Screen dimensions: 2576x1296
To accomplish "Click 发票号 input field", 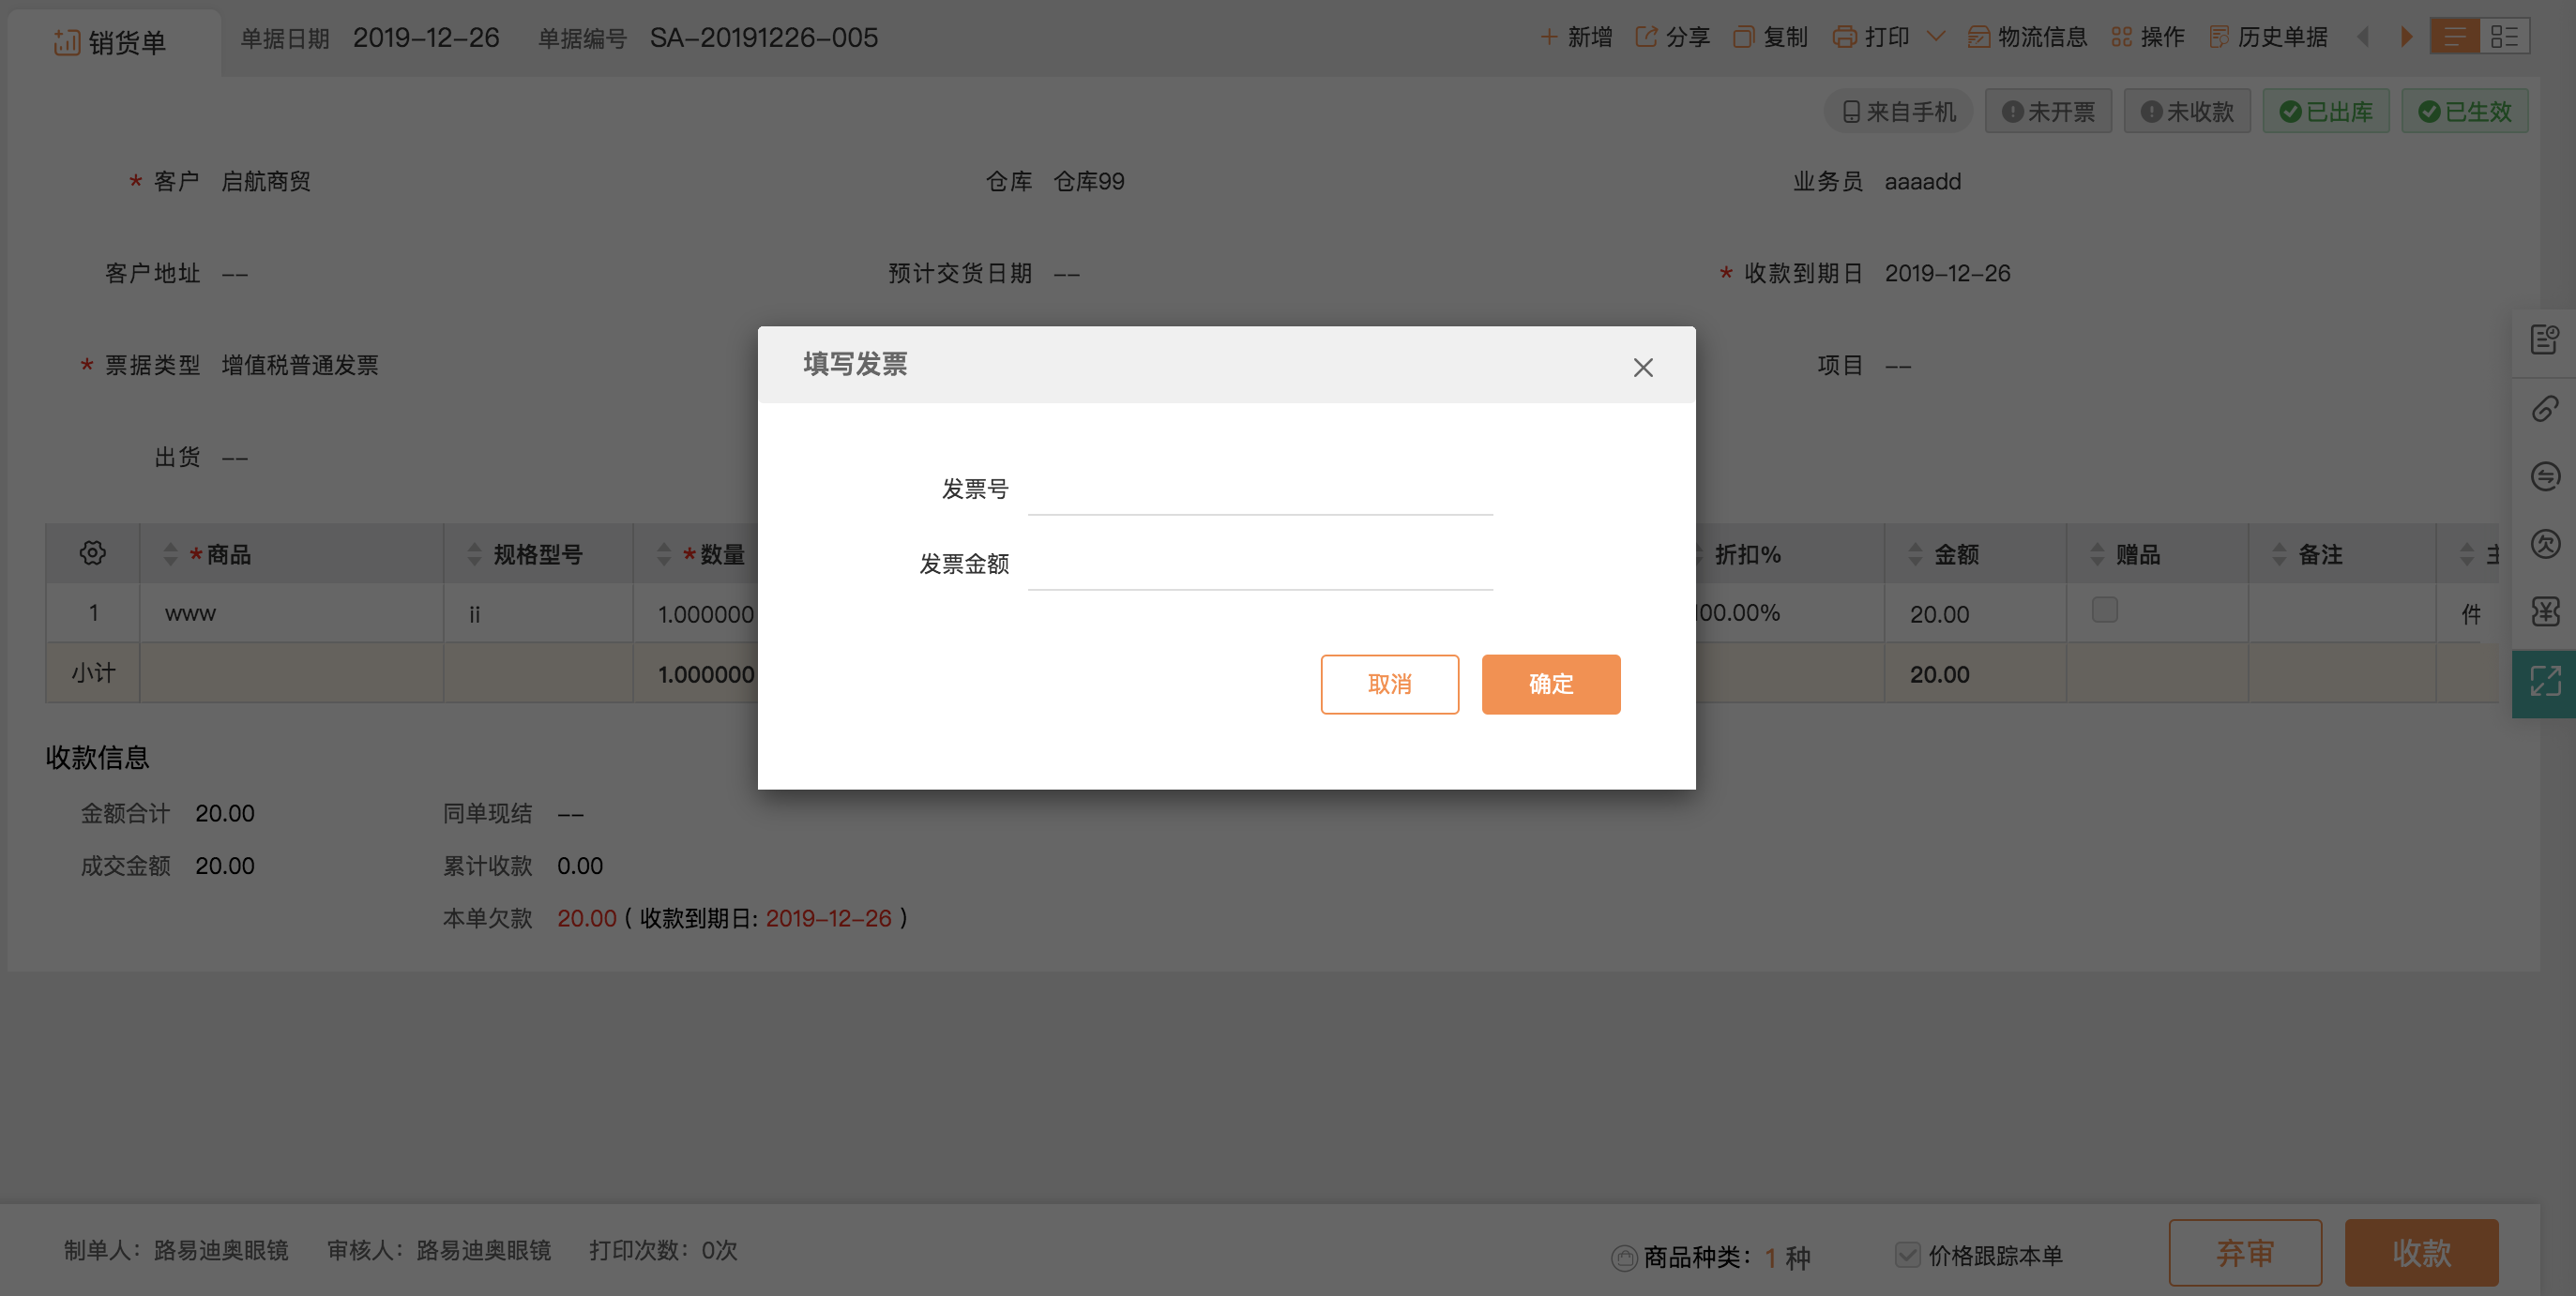I will pos(1260,488).
